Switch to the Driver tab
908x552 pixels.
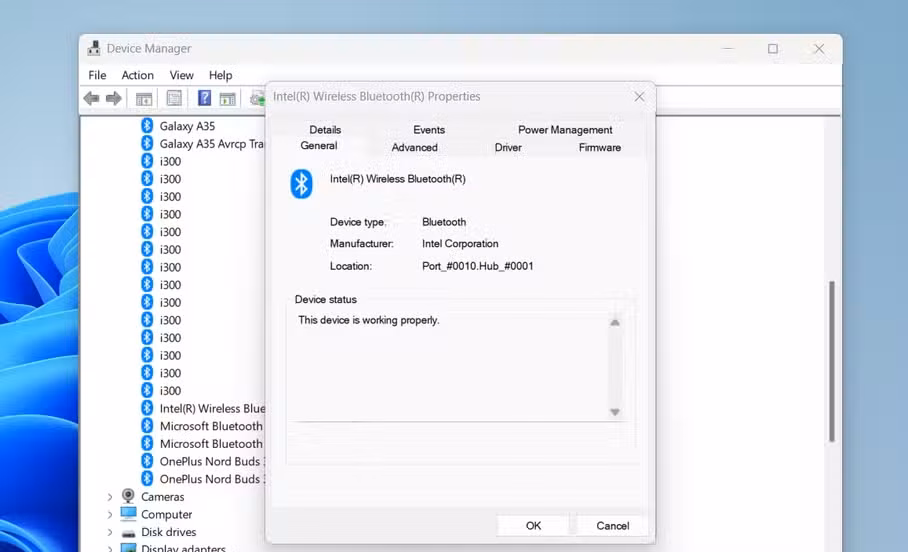[x=508, y=148]
